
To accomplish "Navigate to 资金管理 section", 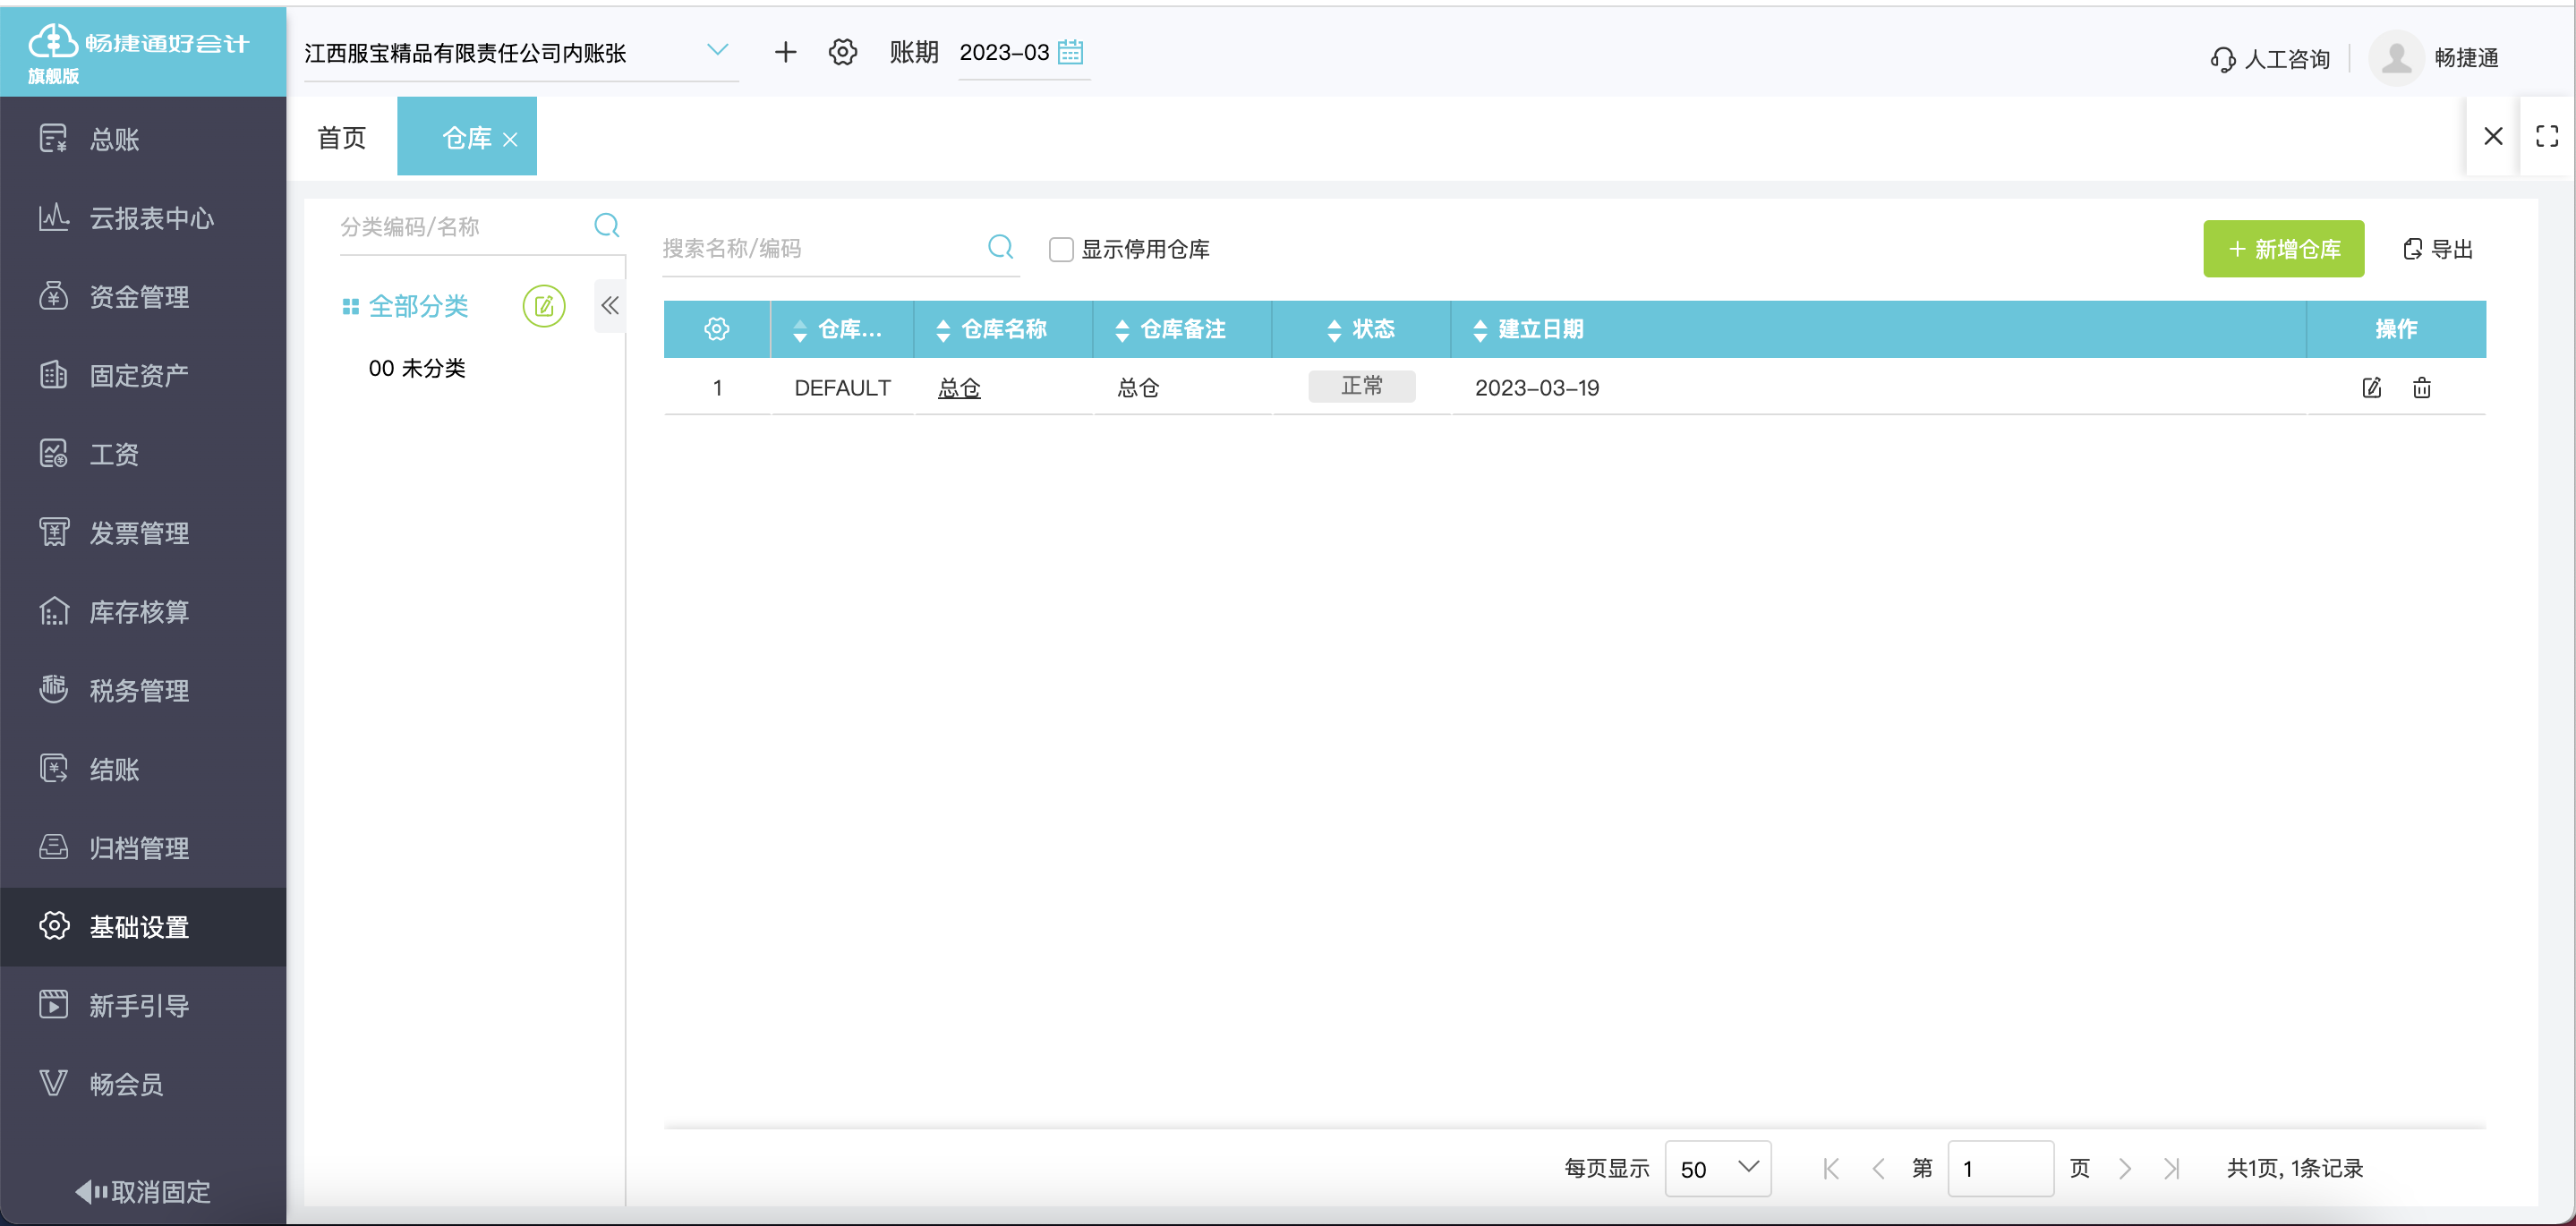I will (143, 296).
